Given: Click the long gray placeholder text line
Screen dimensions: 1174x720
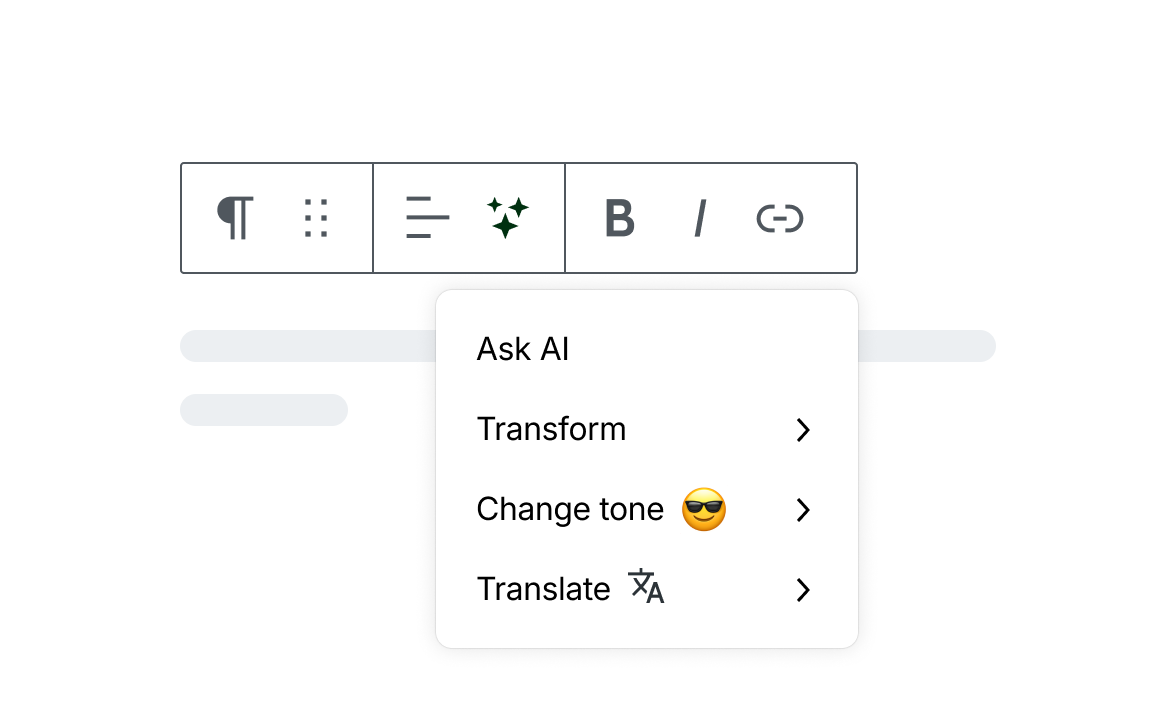Looking at the screenshot, I should tap(300, 346).
